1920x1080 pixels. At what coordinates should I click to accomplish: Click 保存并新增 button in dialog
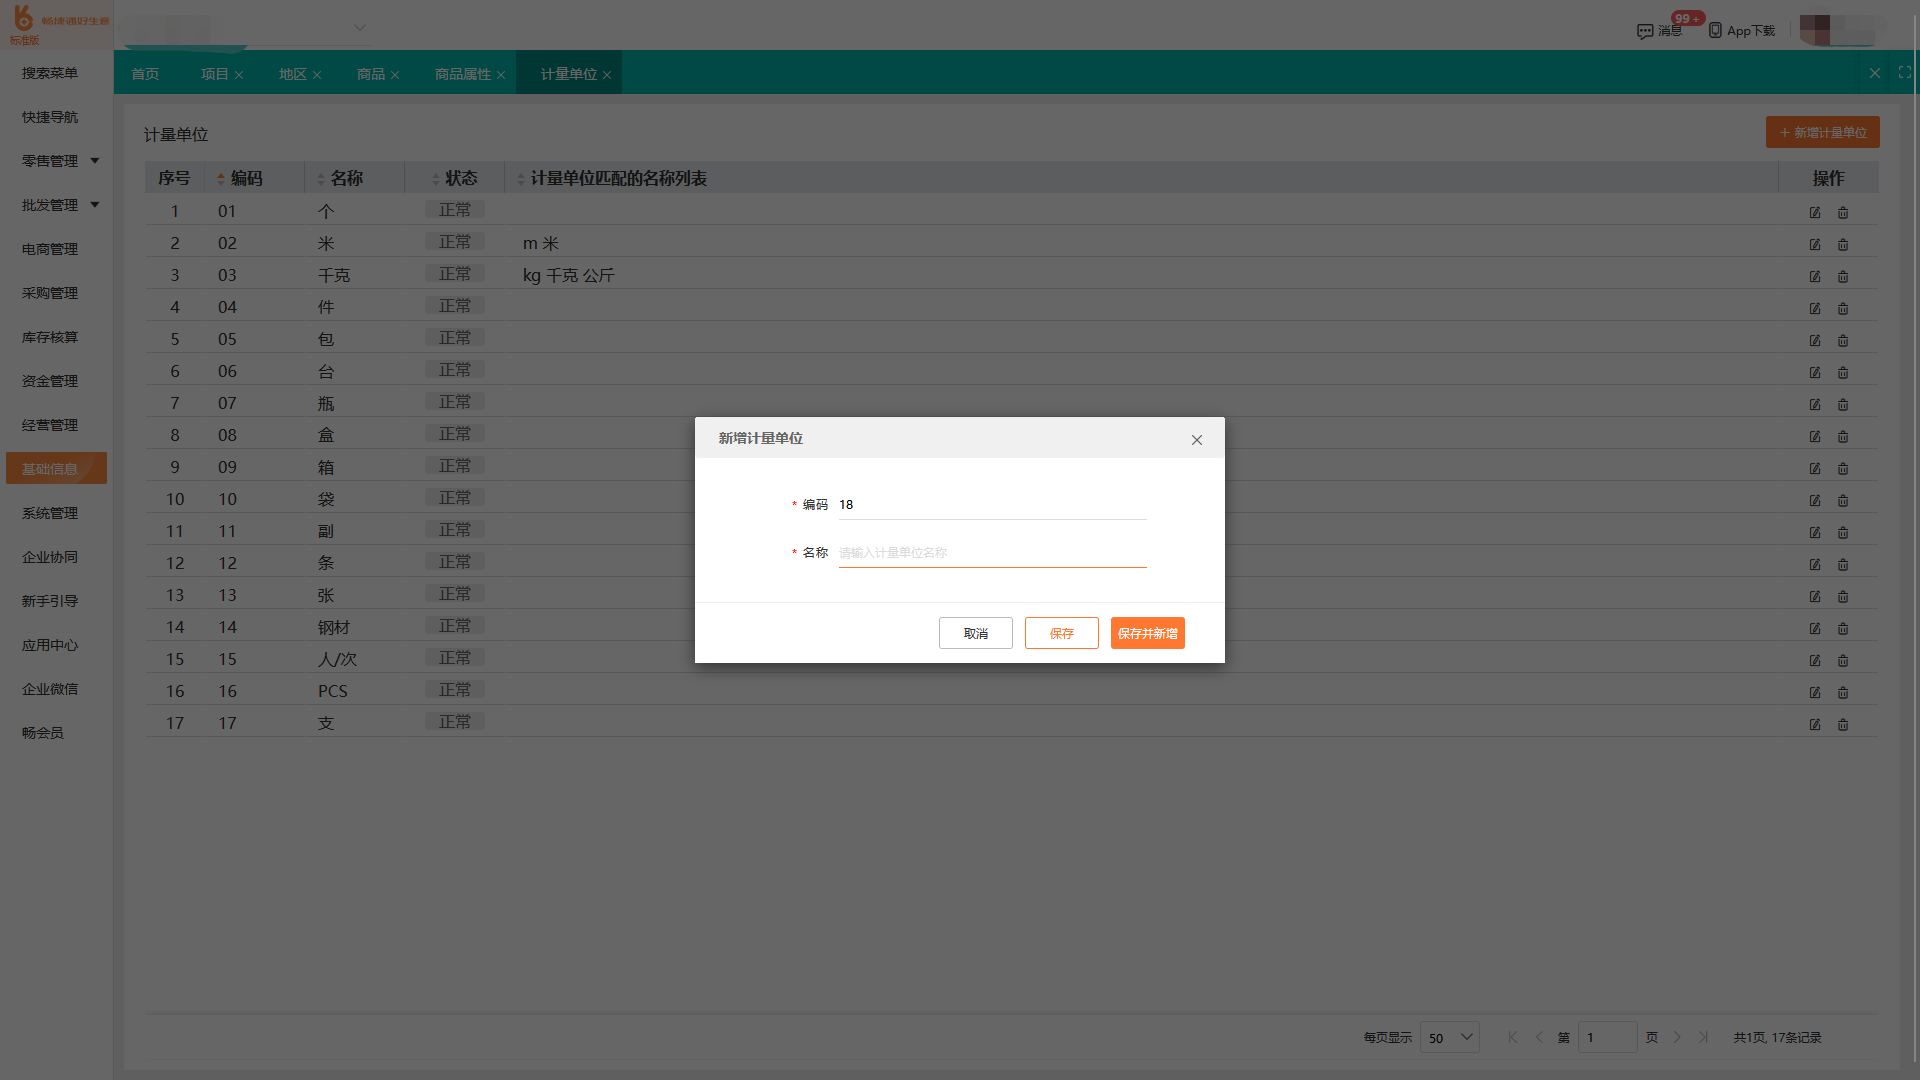click(x=1146, y=633)
